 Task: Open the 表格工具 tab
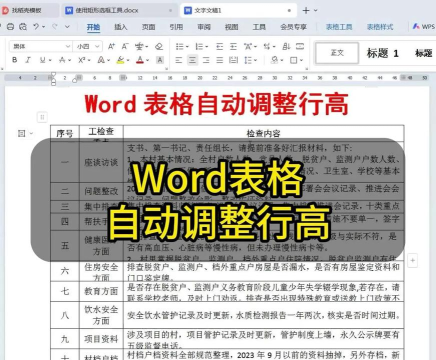[x=339, y=27]
